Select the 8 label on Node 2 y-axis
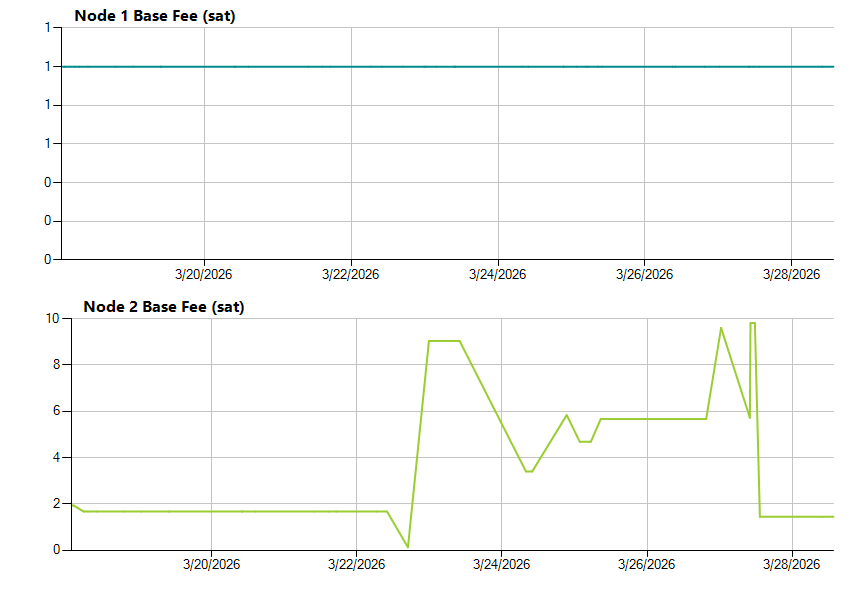The image size is (860, 600). [x=56, y=365]
